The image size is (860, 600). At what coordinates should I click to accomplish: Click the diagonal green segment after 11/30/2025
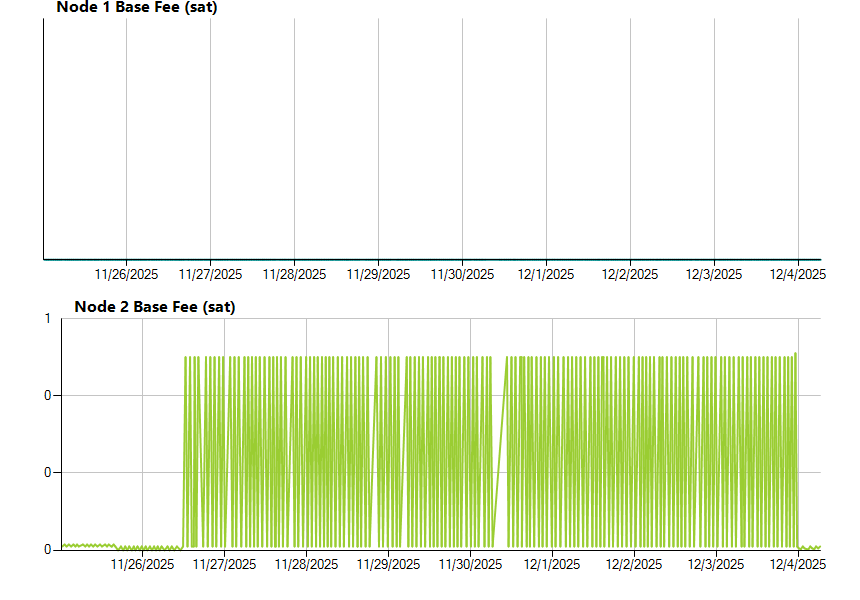(x=500, y=452)
